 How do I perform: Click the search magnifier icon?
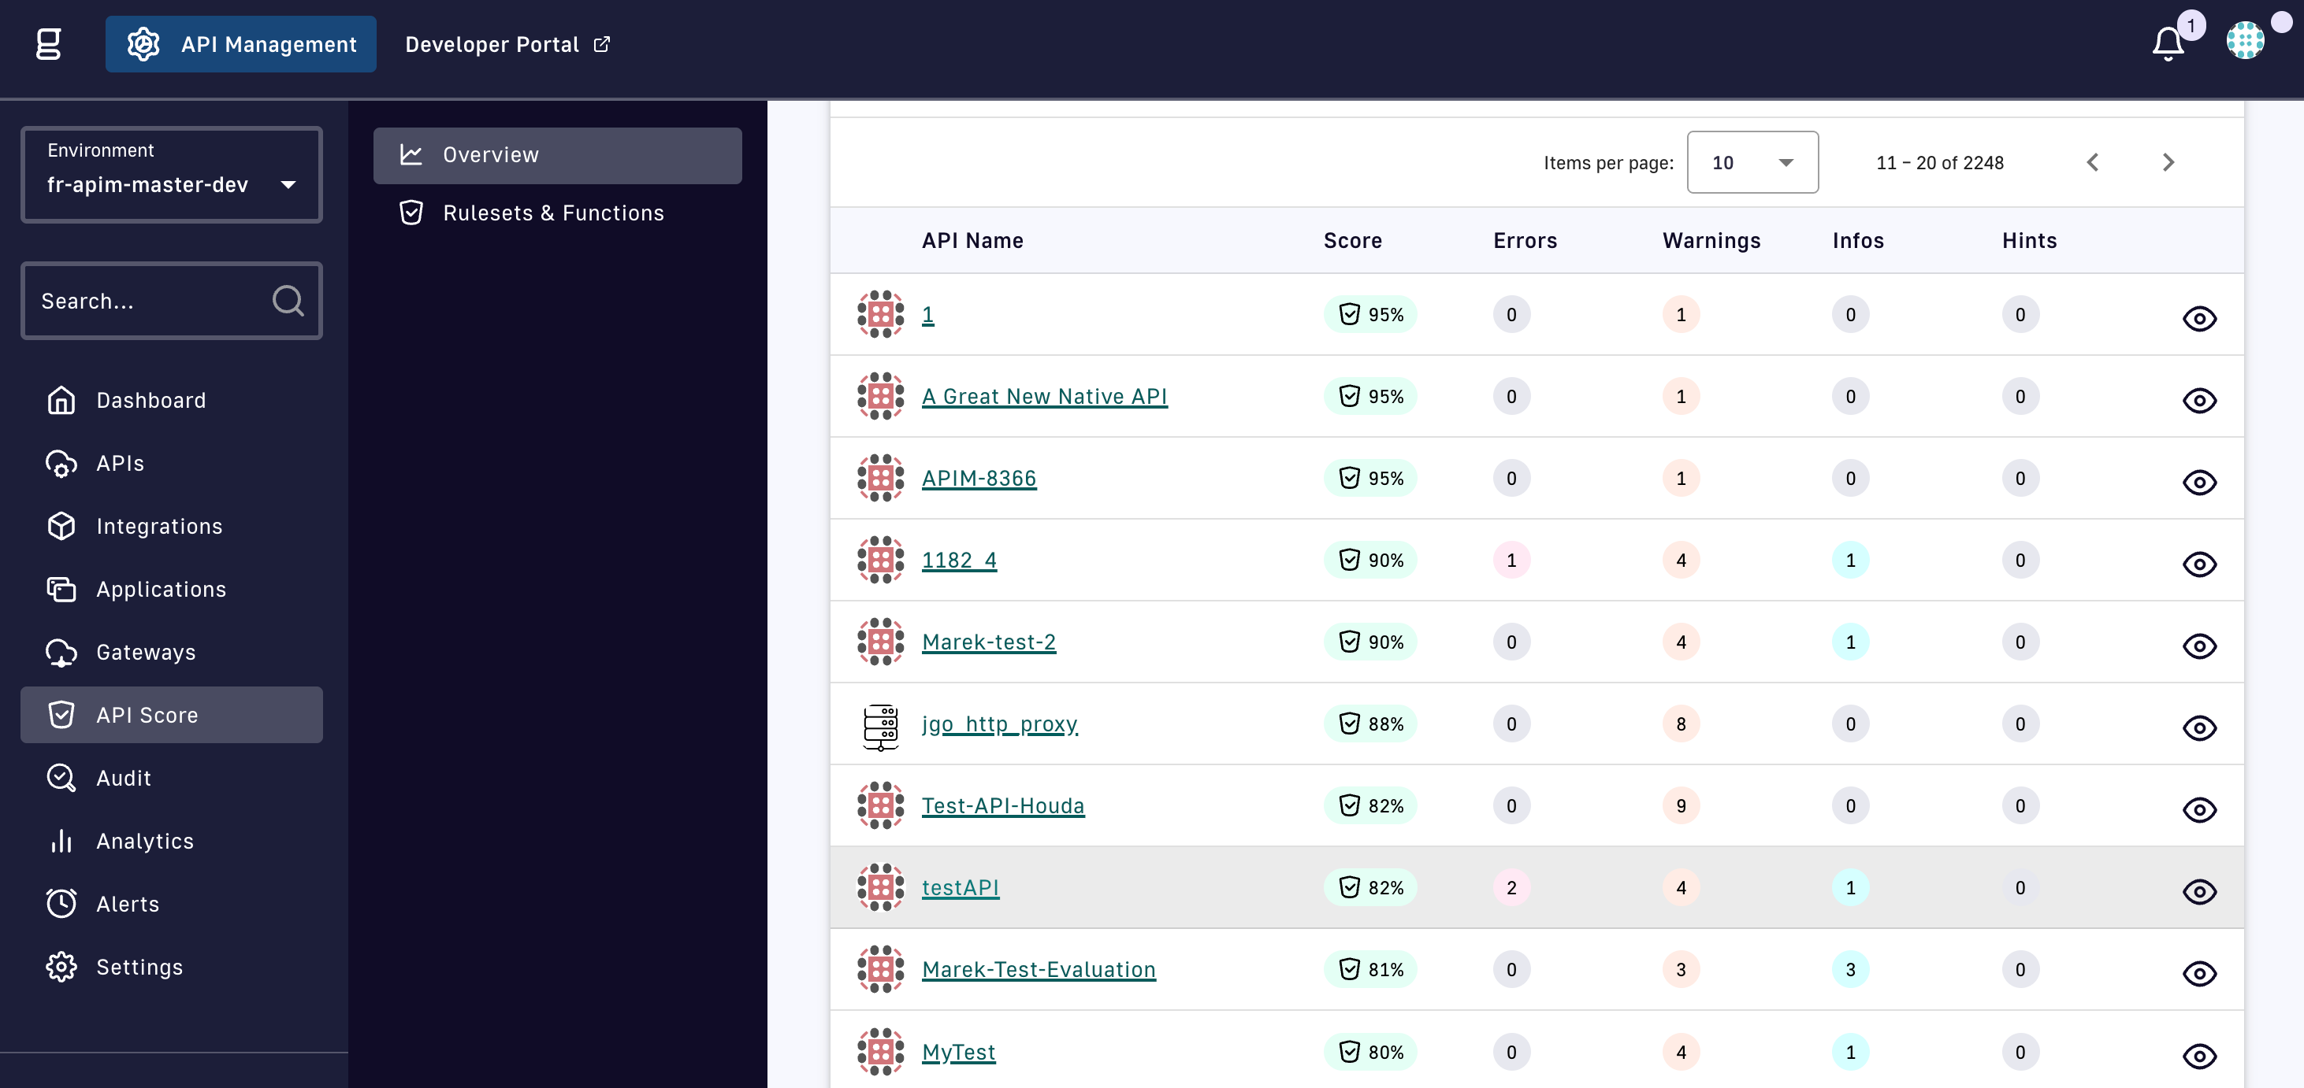click(288, 301)
